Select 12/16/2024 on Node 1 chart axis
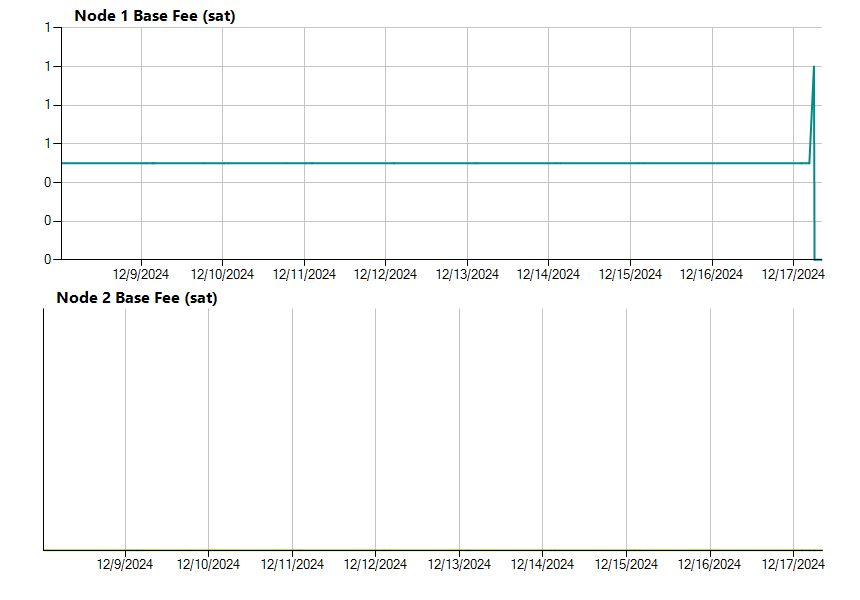 [x=711, y=274]
